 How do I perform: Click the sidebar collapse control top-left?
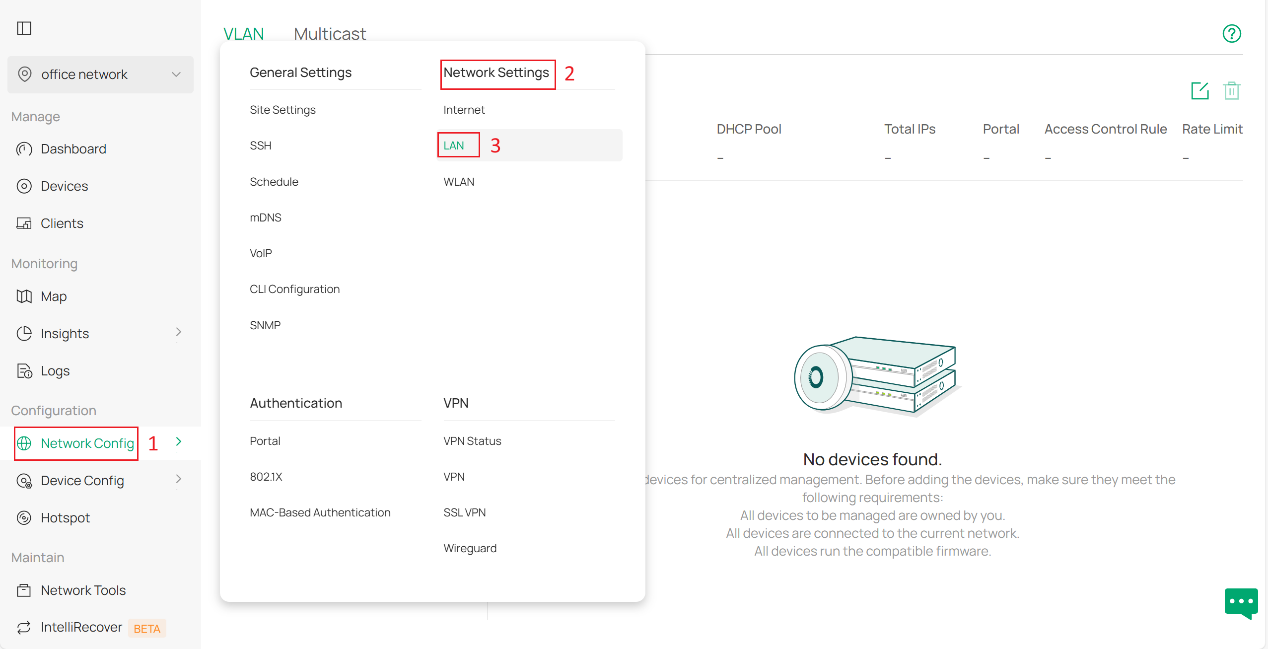[x=23, y=27]
